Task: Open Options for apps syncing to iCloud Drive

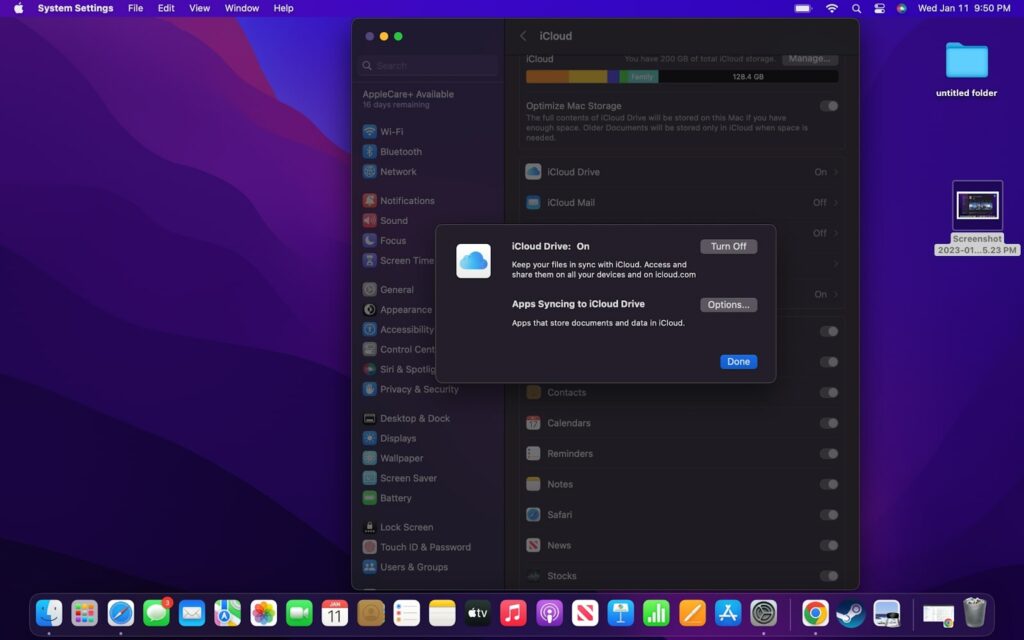Action: click(728, 305)
